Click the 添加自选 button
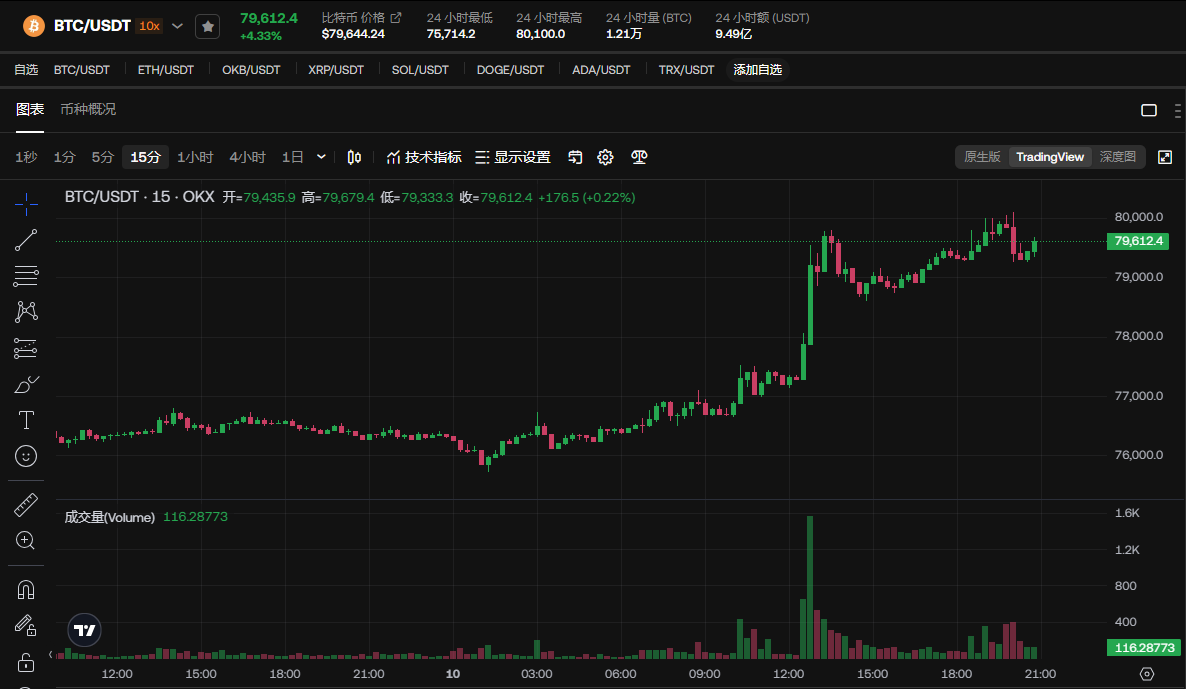Image resolution: width=1186 pixels, height=689 pixels. (757, 70)
